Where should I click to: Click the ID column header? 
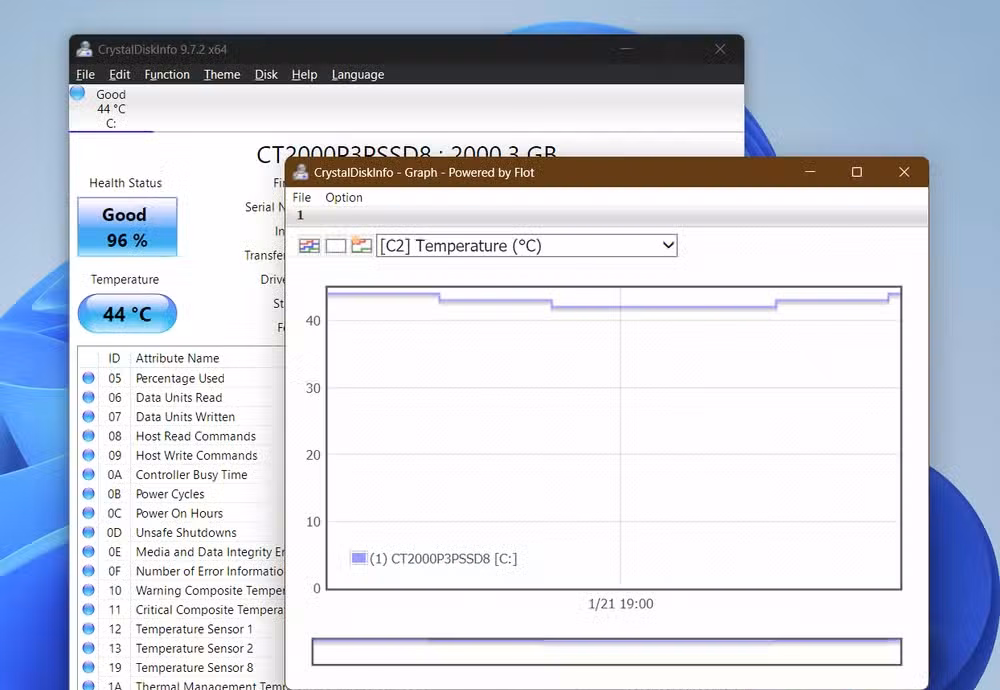114,358
